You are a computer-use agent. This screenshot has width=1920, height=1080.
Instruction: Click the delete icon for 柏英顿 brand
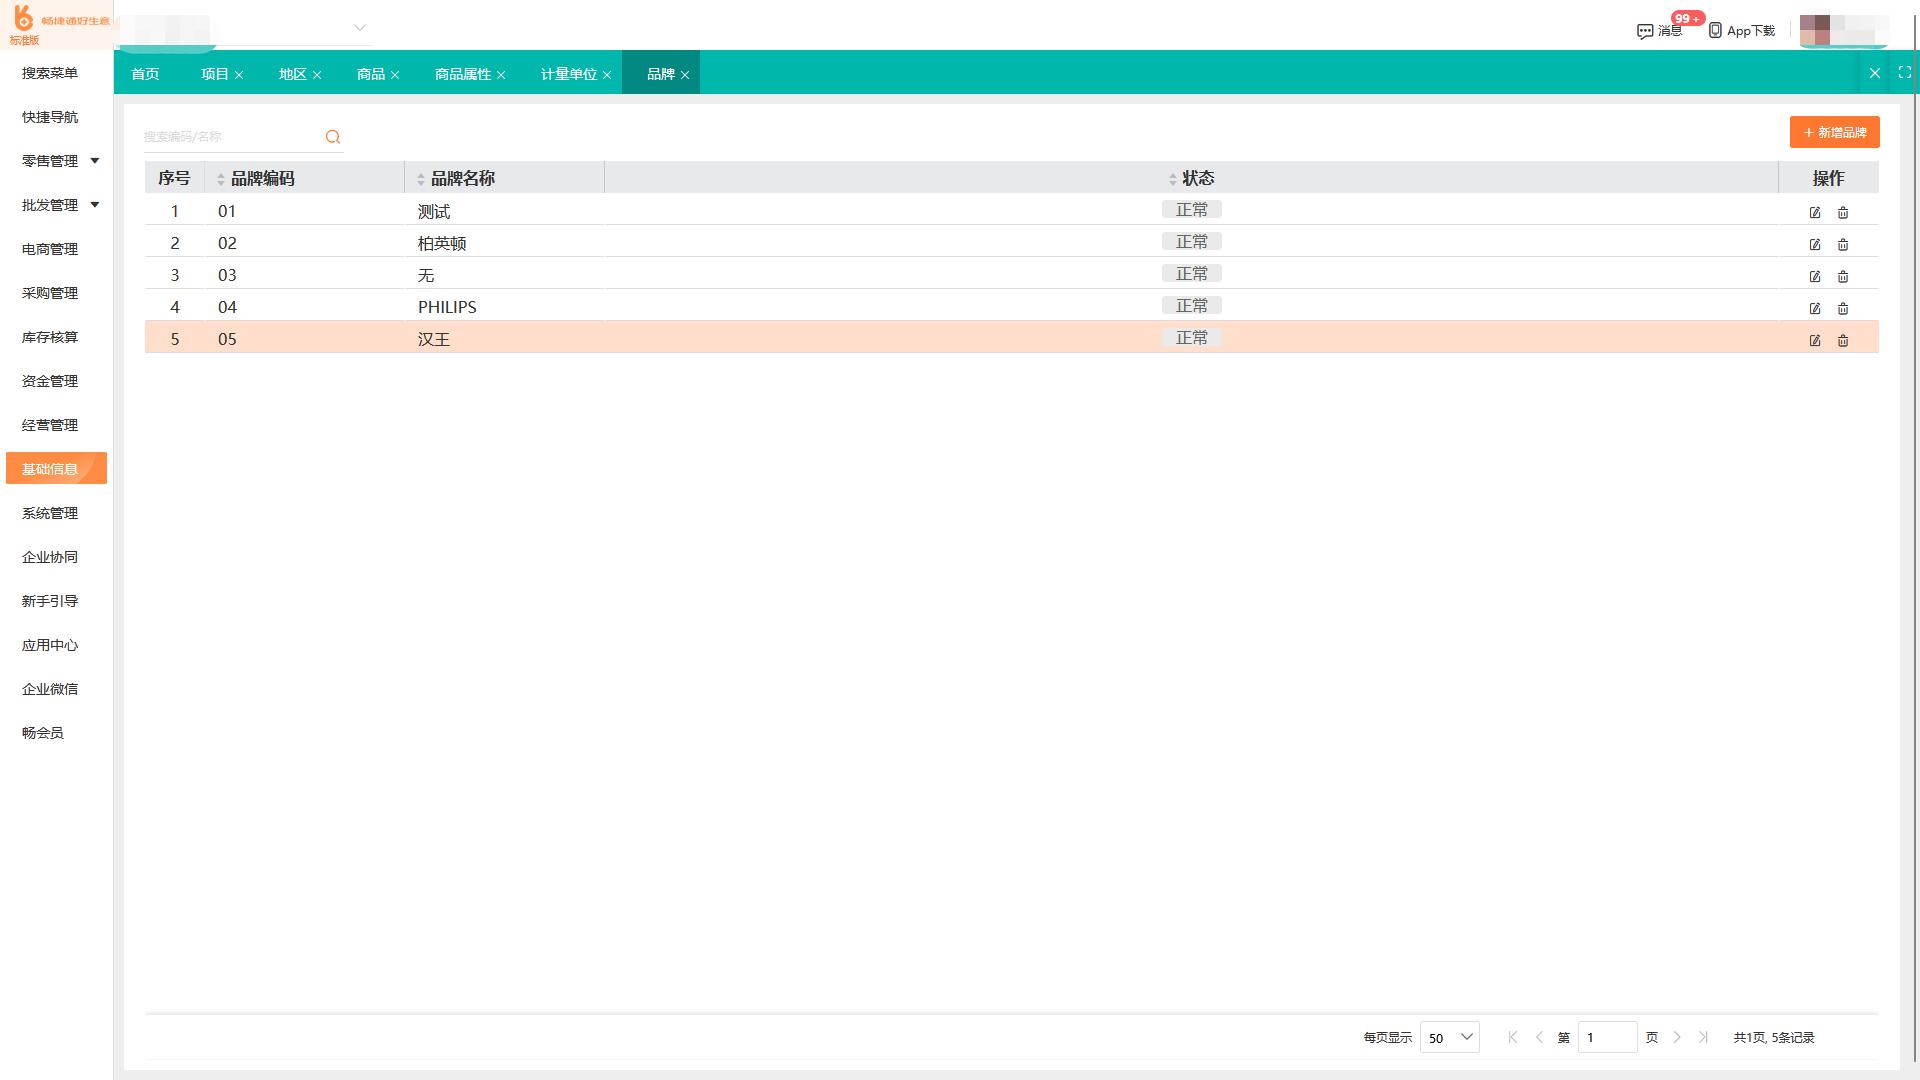(x=1844, y=243)
